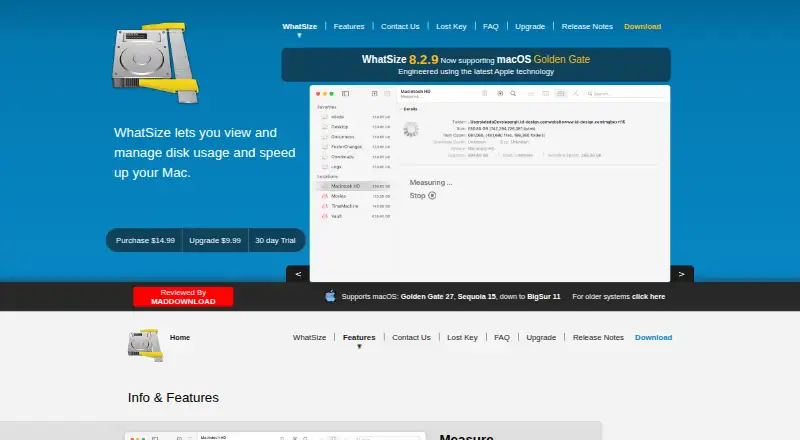Click the trash icon in the app toolbar
Viewport: 800px width, 440px height.
485,93
